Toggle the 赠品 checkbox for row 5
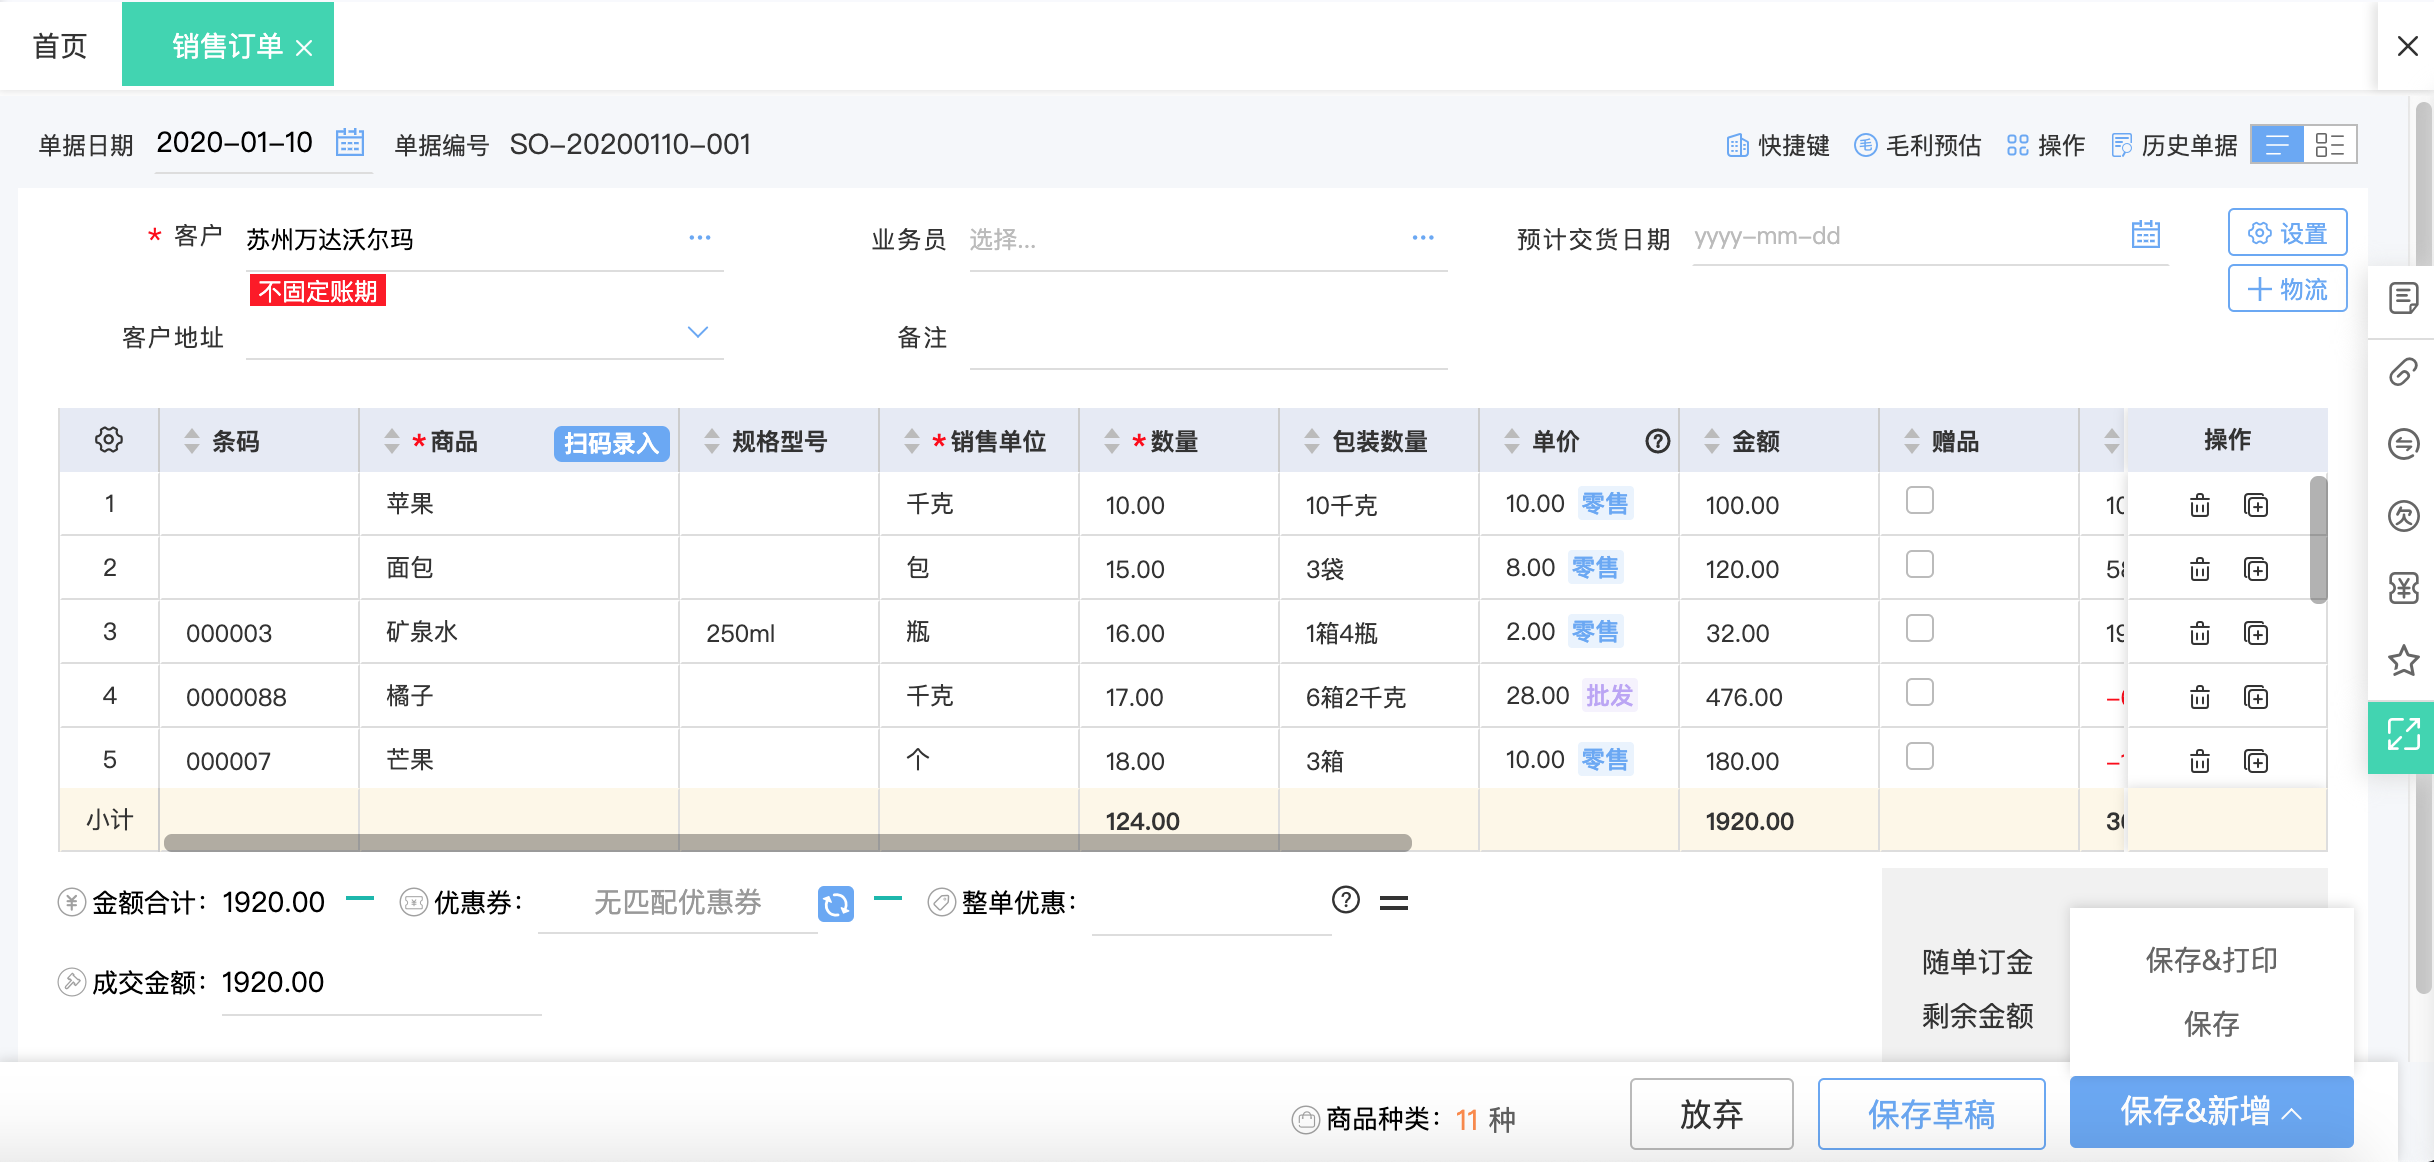Viewport: 2434px width, 1162px height. (1920, 757)
